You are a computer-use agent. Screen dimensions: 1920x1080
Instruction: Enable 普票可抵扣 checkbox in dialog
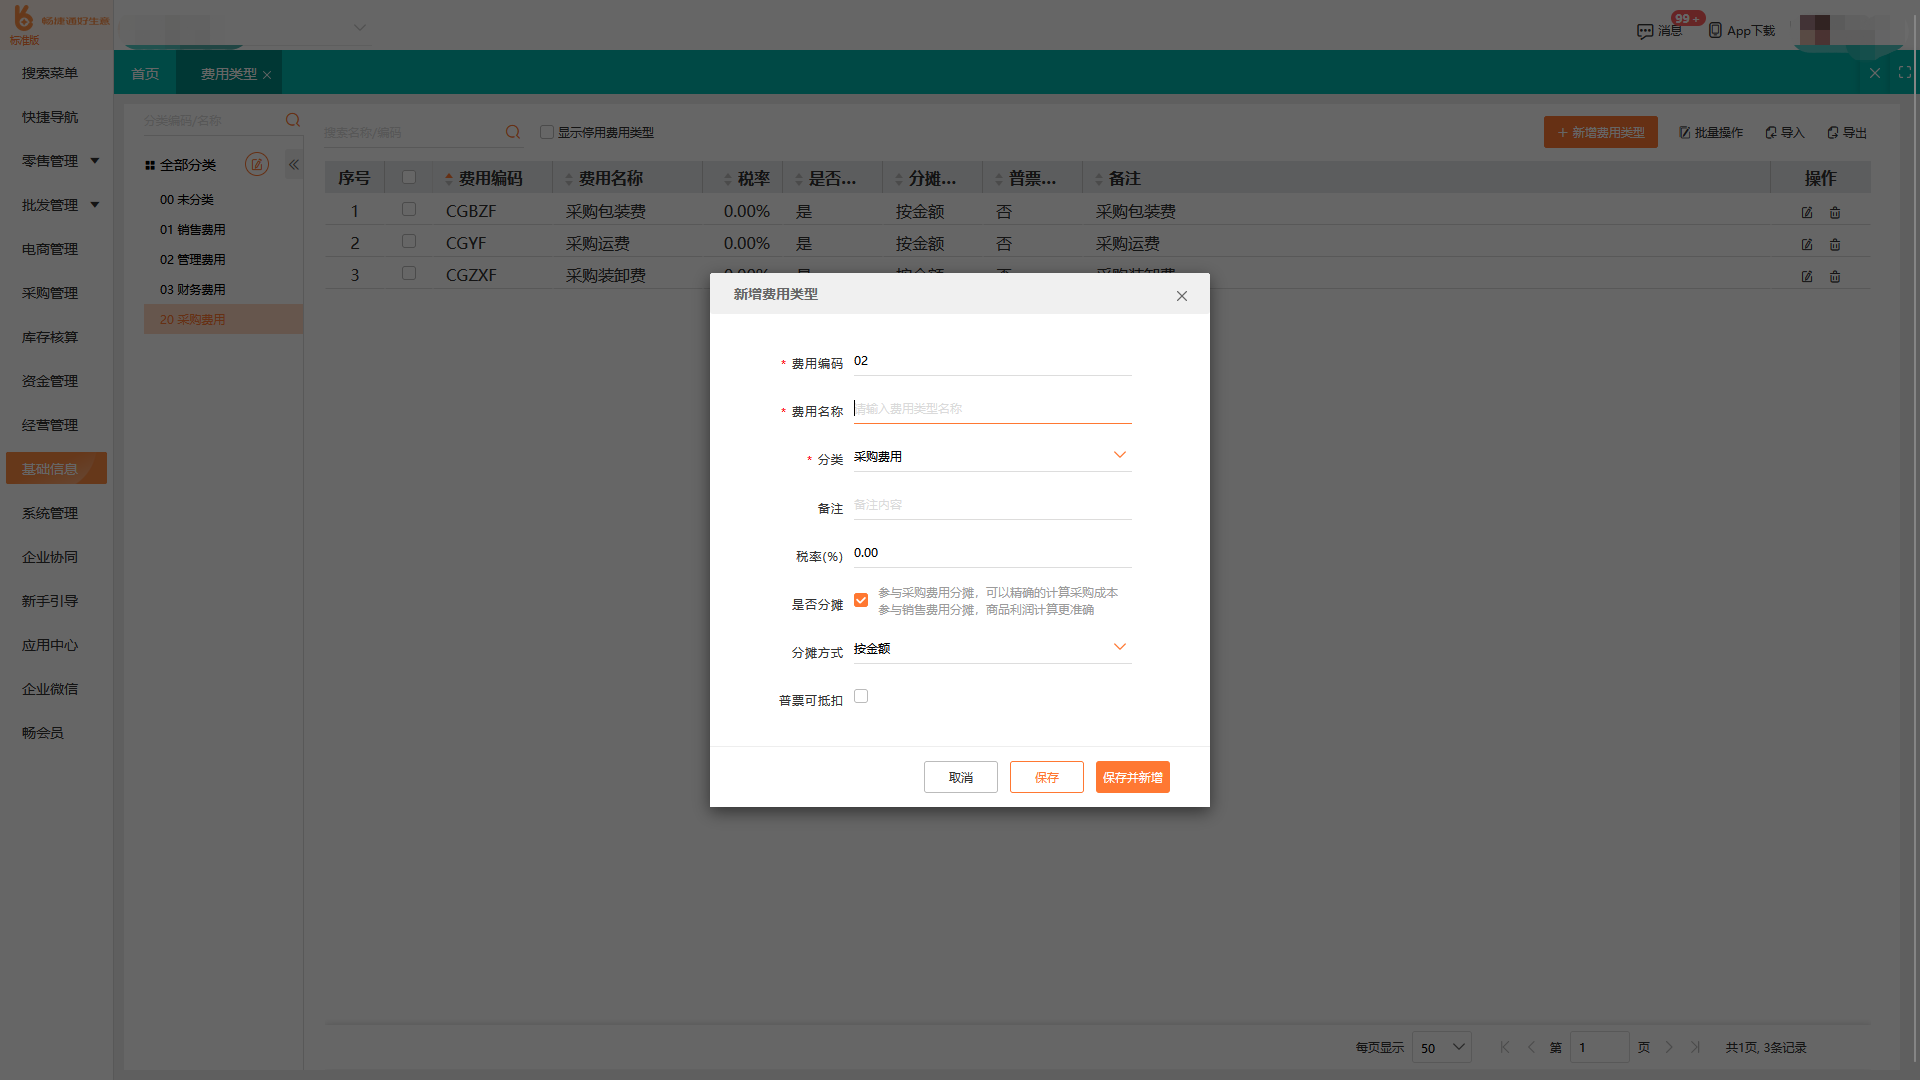point(861,695)
